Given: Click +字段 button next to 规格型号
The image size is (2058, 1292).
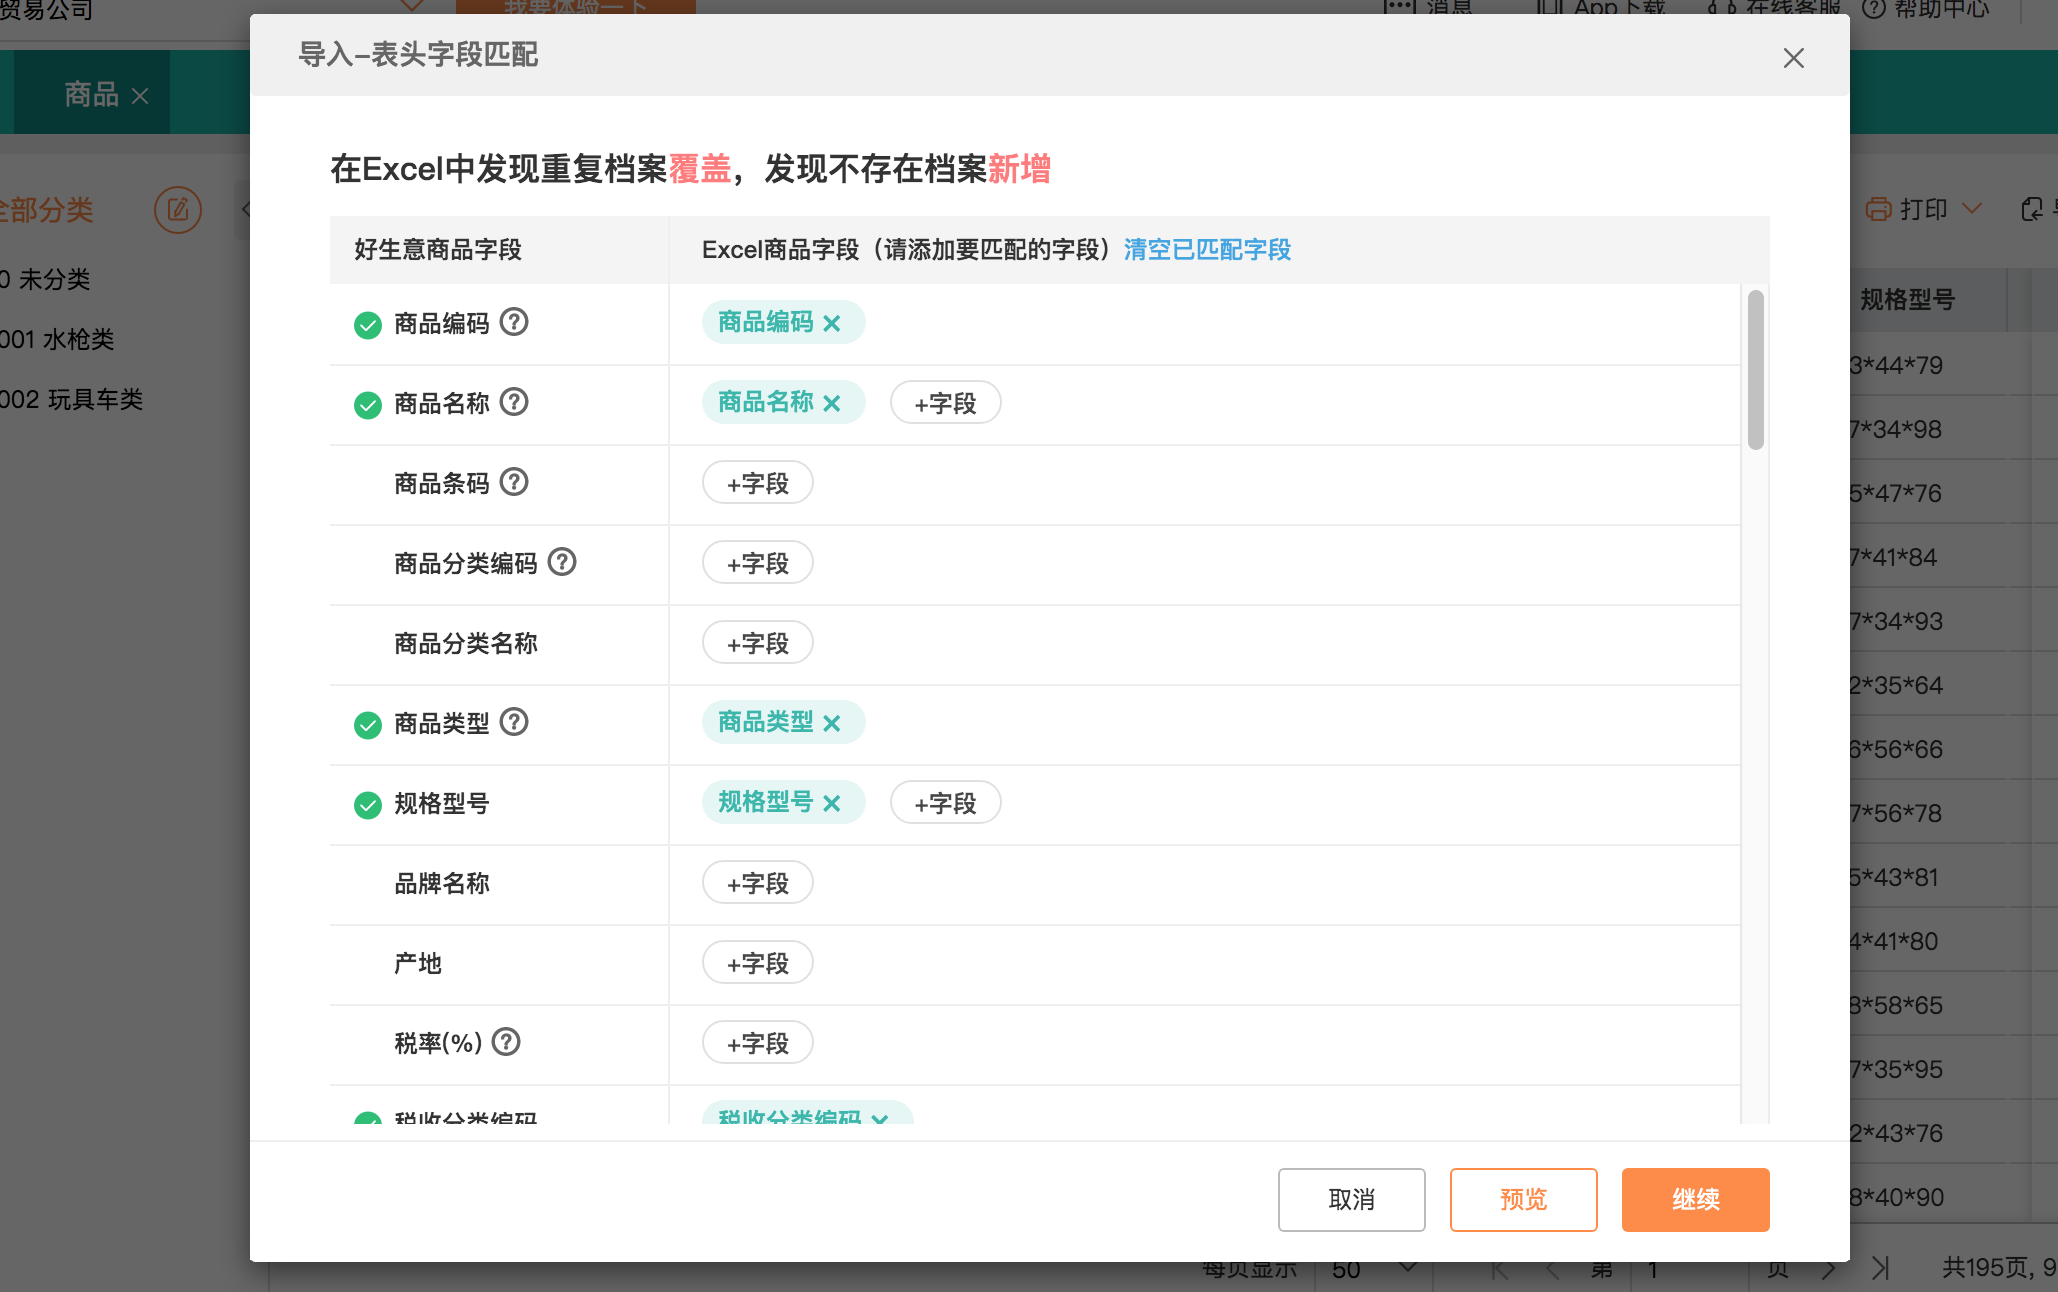Looking at the screenshot, I should (x=943, y=804).
